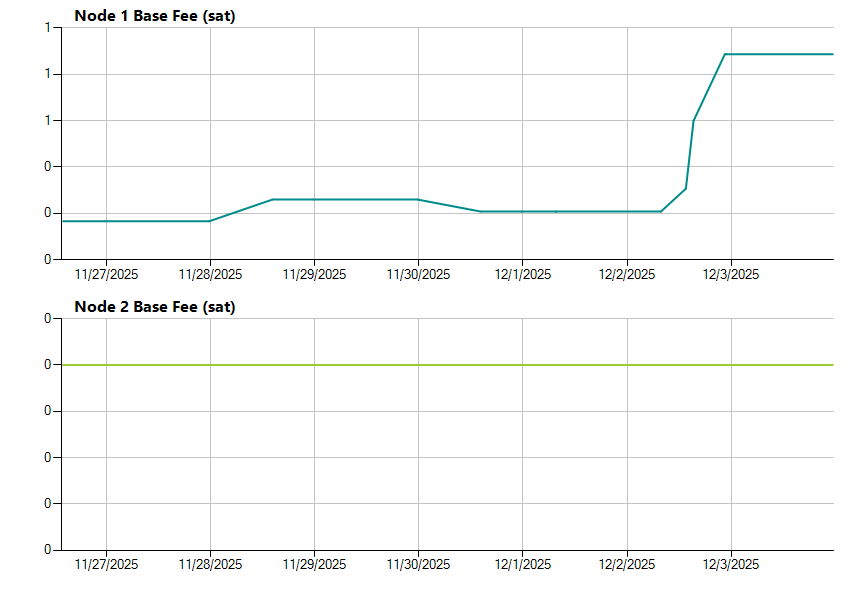Choose 12/3/2025 on Node 1 chart axis

click(x=731, y=274)
